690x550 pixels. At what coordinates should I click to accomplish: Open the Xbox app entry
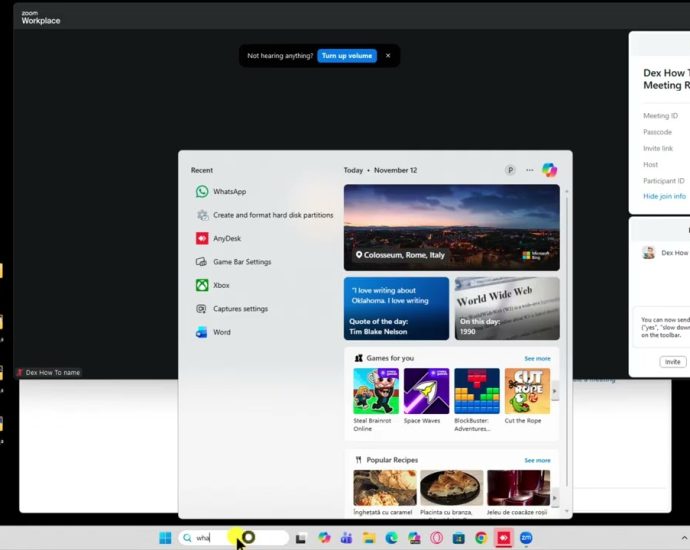coord(220,285)
